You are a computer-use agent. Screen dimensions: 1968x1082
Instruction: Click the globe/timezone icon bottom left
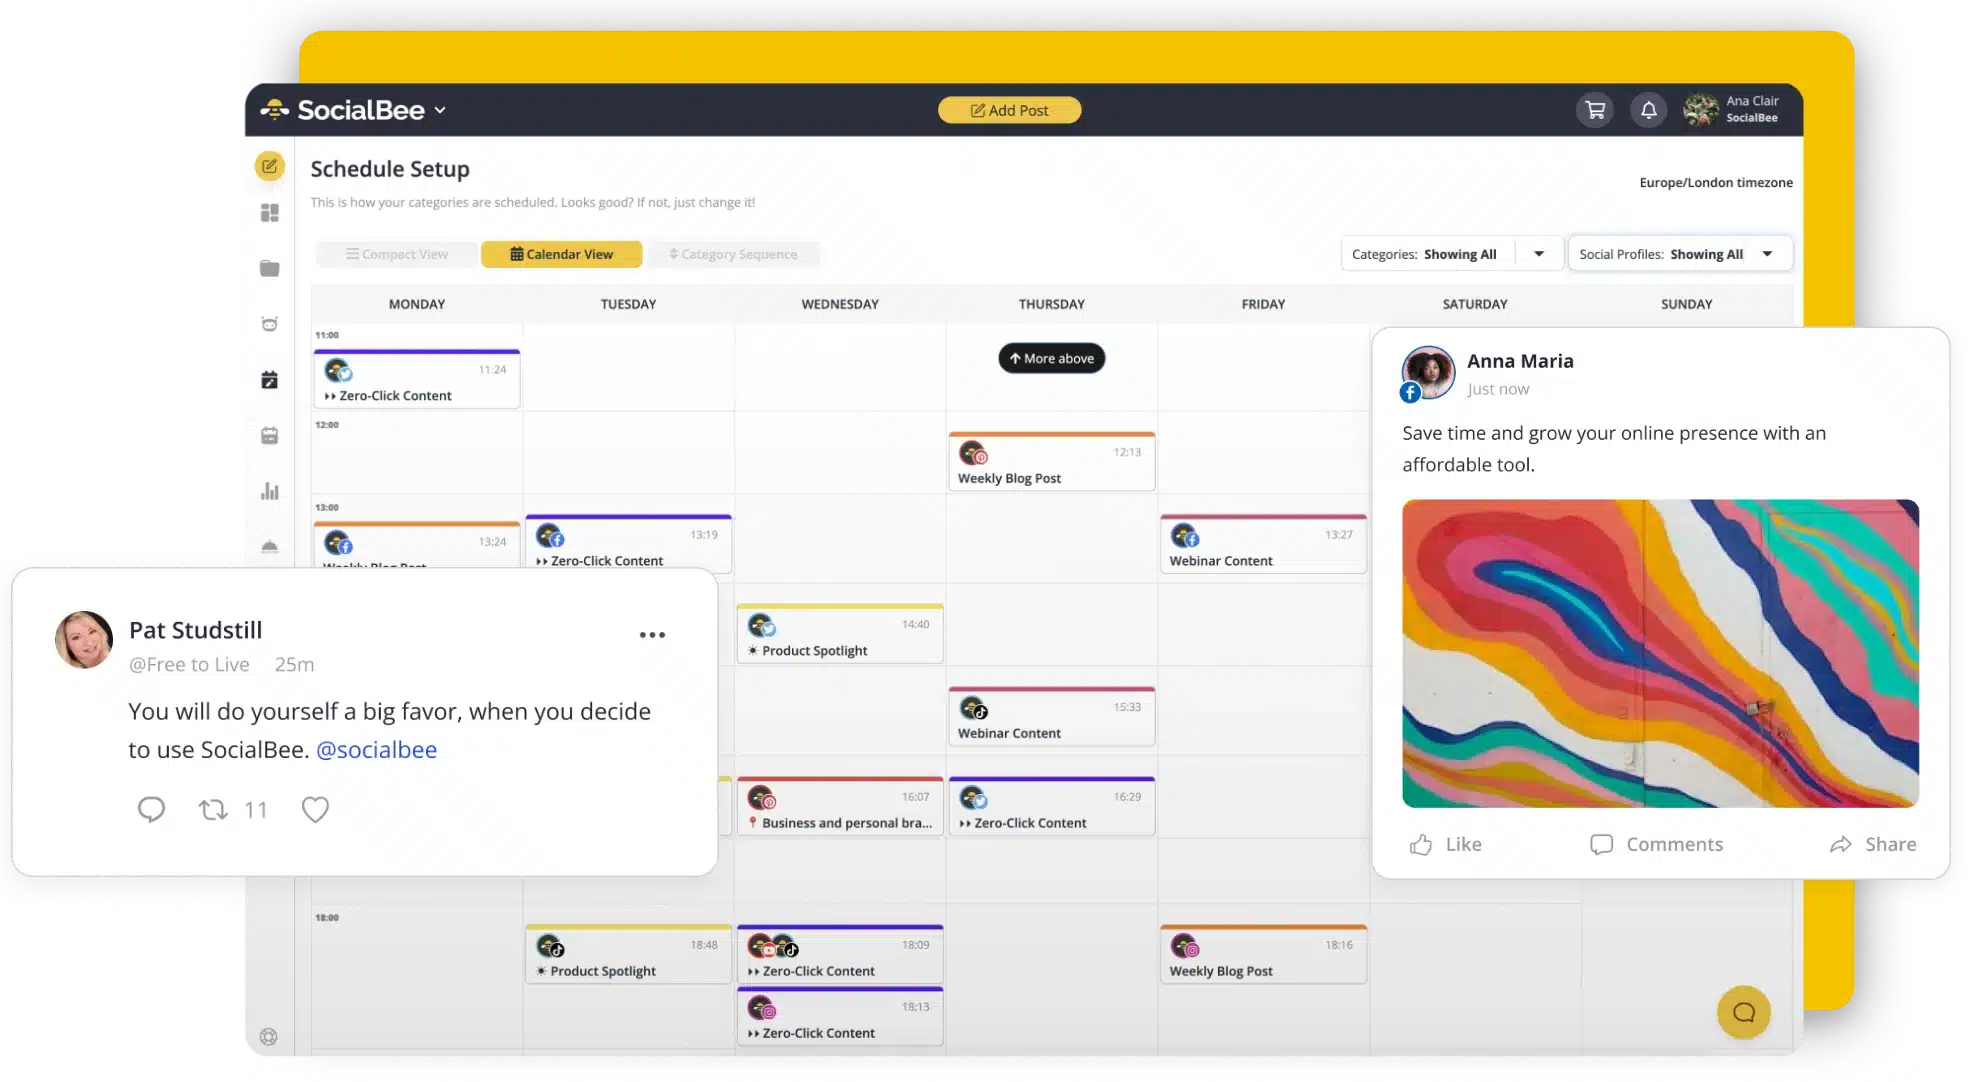point(270,1038)
